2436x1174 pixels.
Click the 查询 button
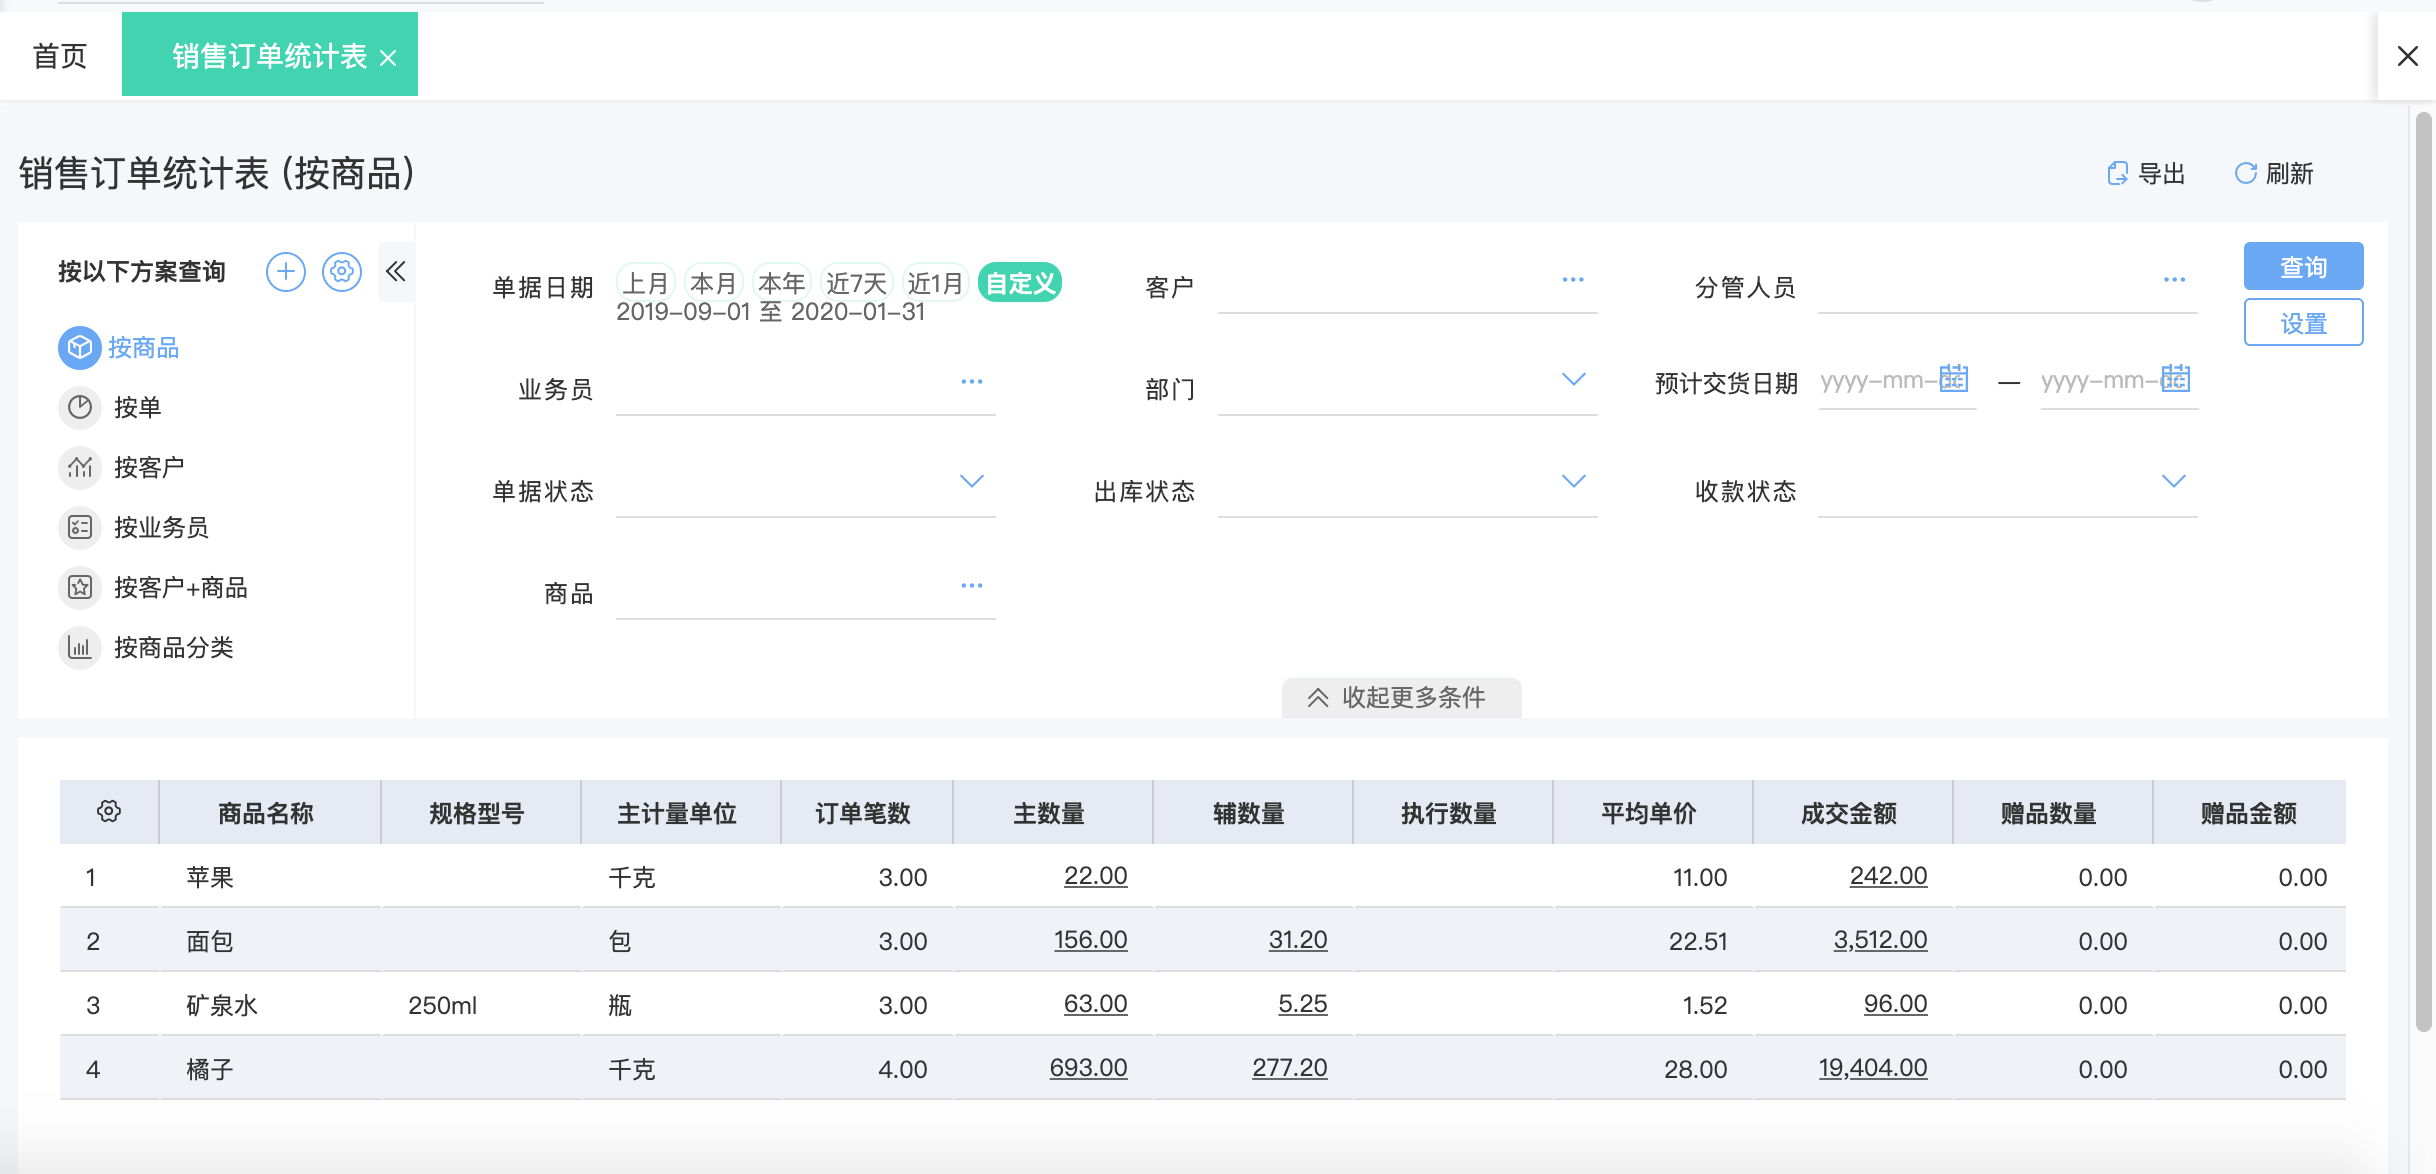pyautogui.click(x=2306, y=267)
